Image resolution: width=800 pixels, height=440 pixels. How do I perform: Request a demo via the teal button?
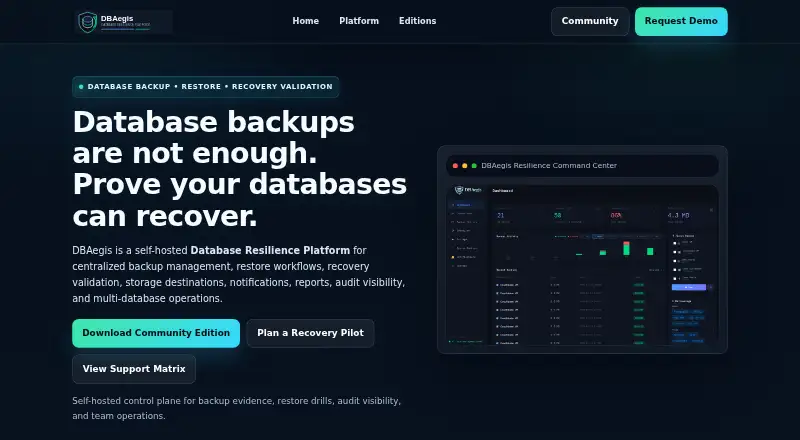[x=681, y=21]
